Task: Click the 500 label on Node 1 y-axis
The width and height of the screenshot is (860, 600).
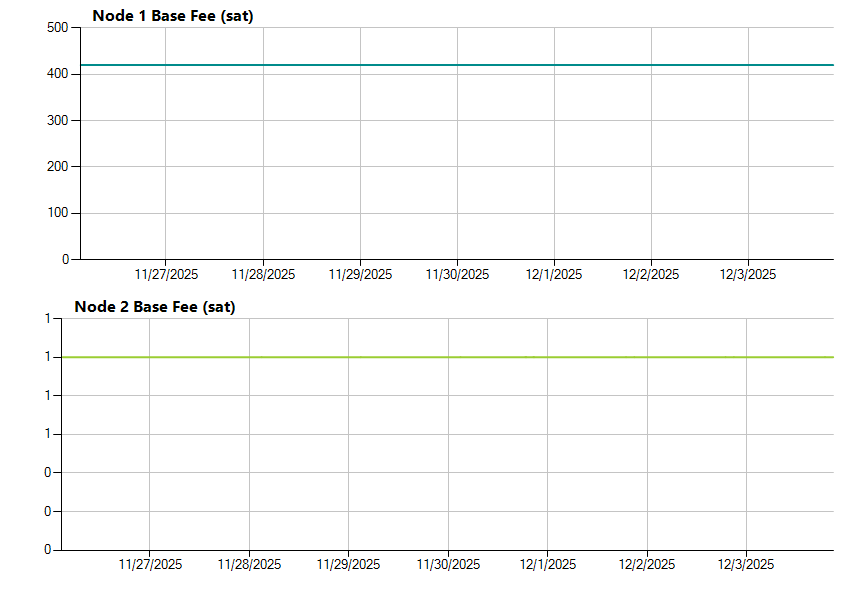Action: coord(57,28)
